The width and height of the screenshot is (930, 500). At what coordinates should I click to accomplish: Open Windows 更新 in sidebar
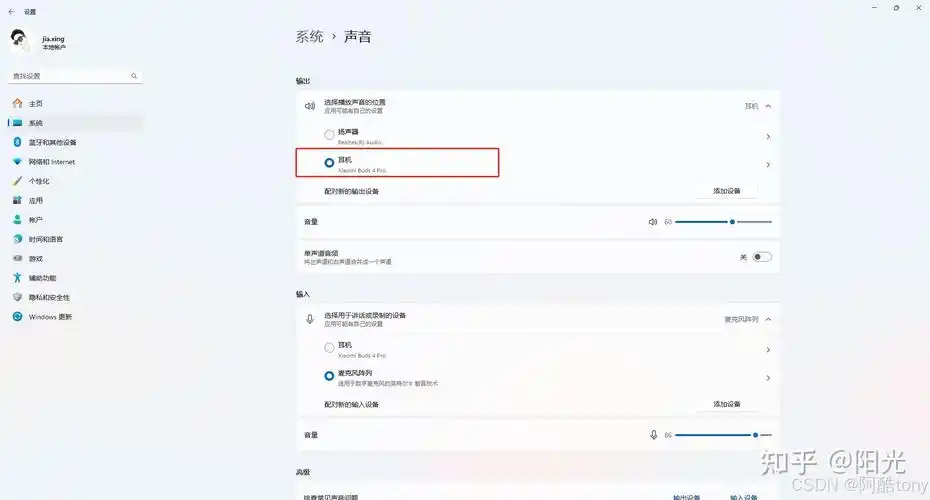pos(49,317)
